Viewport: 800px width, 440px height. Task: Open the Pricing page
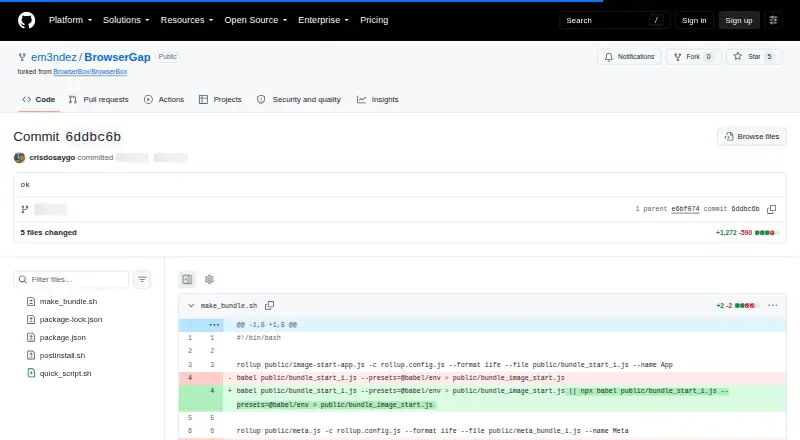tap(374, 20)
